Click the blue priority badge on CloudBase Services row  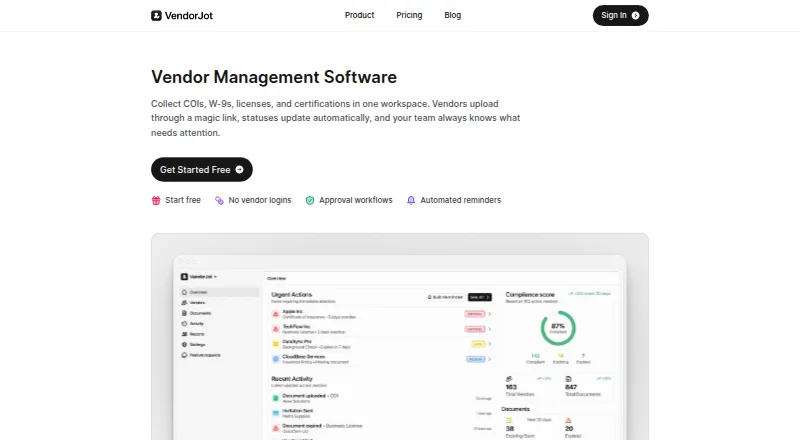[476, 359]
